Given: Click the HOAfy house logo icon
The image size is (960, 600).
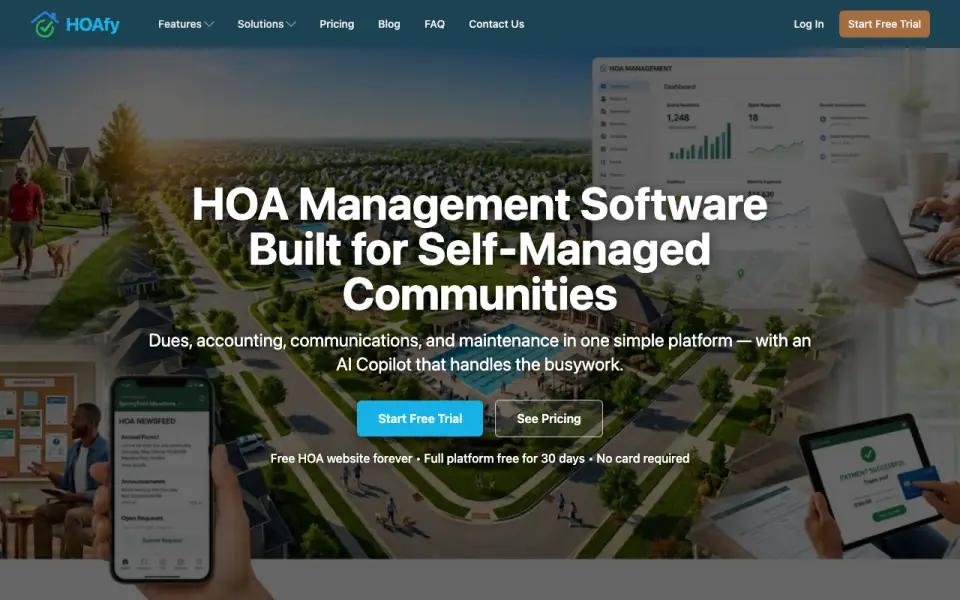Looking at the screenshot, I should coord(45,24).
